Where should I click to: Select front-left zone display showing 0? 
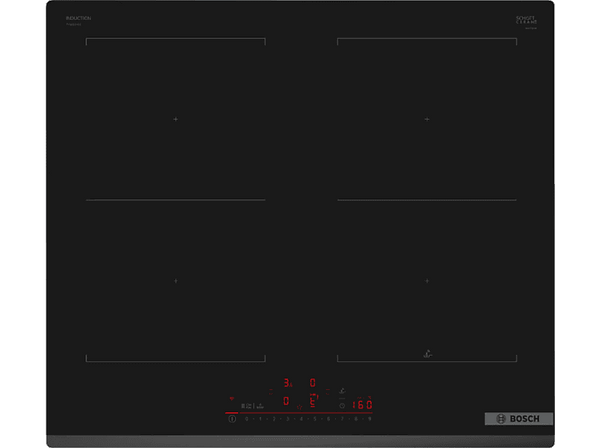287,402
